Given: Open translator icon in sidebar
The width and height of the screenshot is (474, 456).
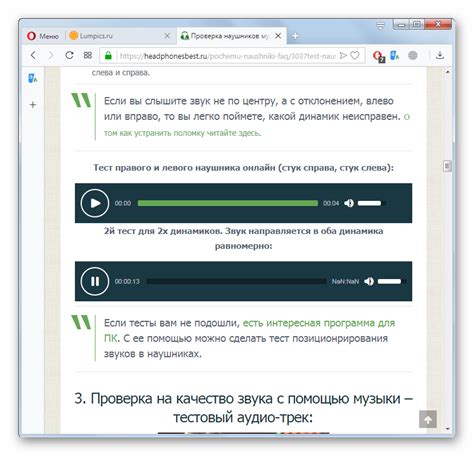Looking at the screenshot, I should pos(33,78).
